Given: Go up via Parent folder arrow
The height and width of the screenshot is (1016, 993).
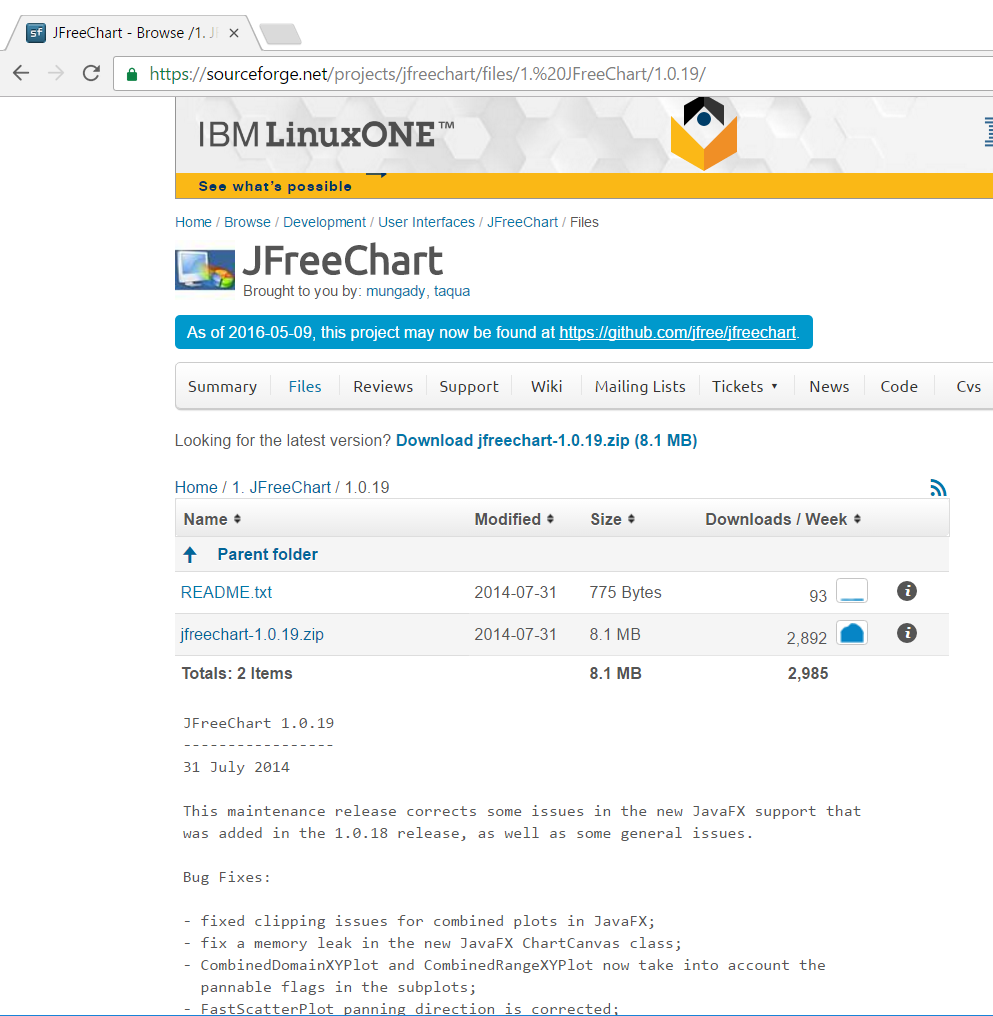Looking at the screenshot, I should (x=190, y=554).
